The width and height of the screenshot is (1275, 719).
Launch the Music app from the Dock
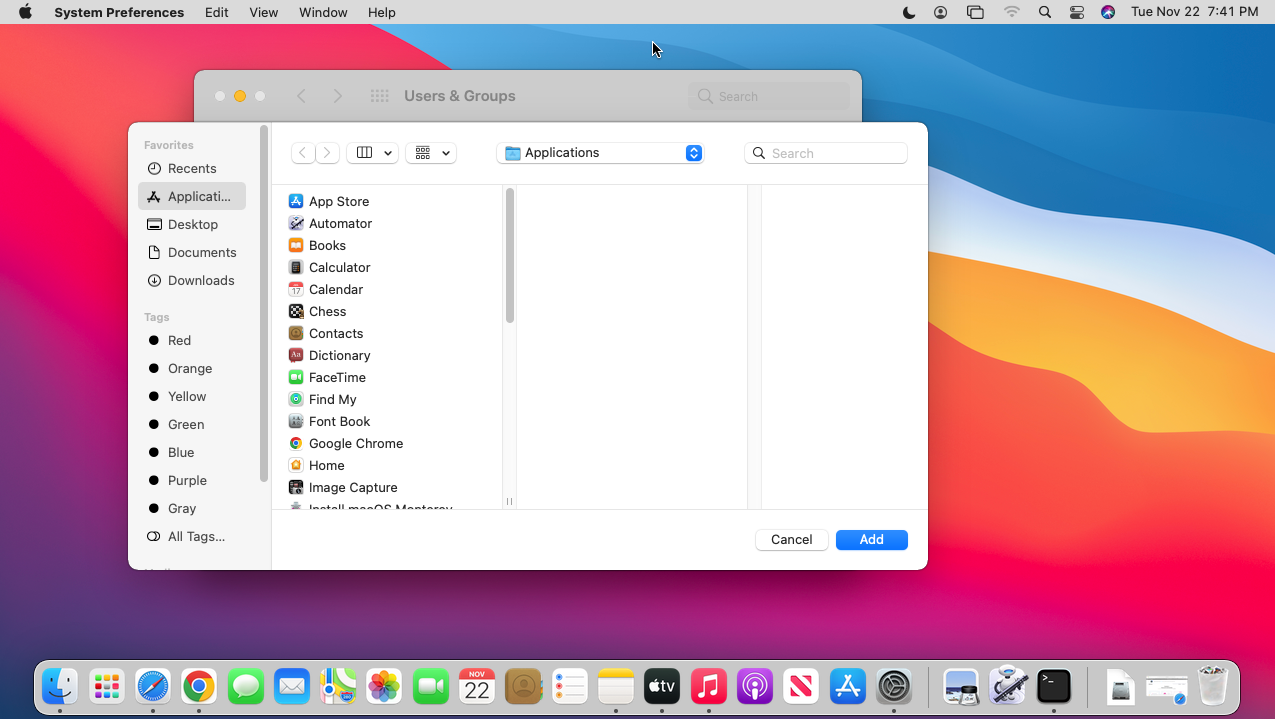coord(708,687)
